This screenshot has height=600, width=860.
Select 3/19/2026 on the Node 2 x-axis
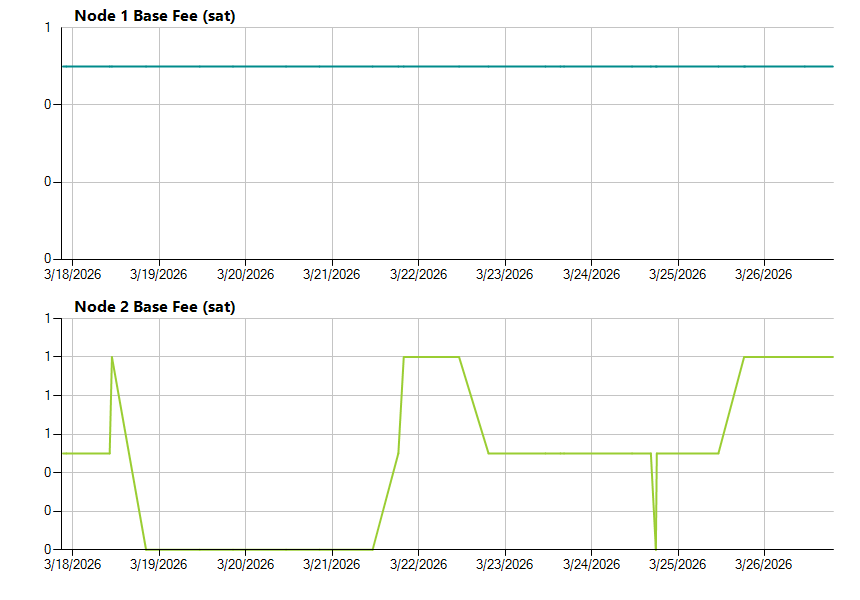click(158, 565)
